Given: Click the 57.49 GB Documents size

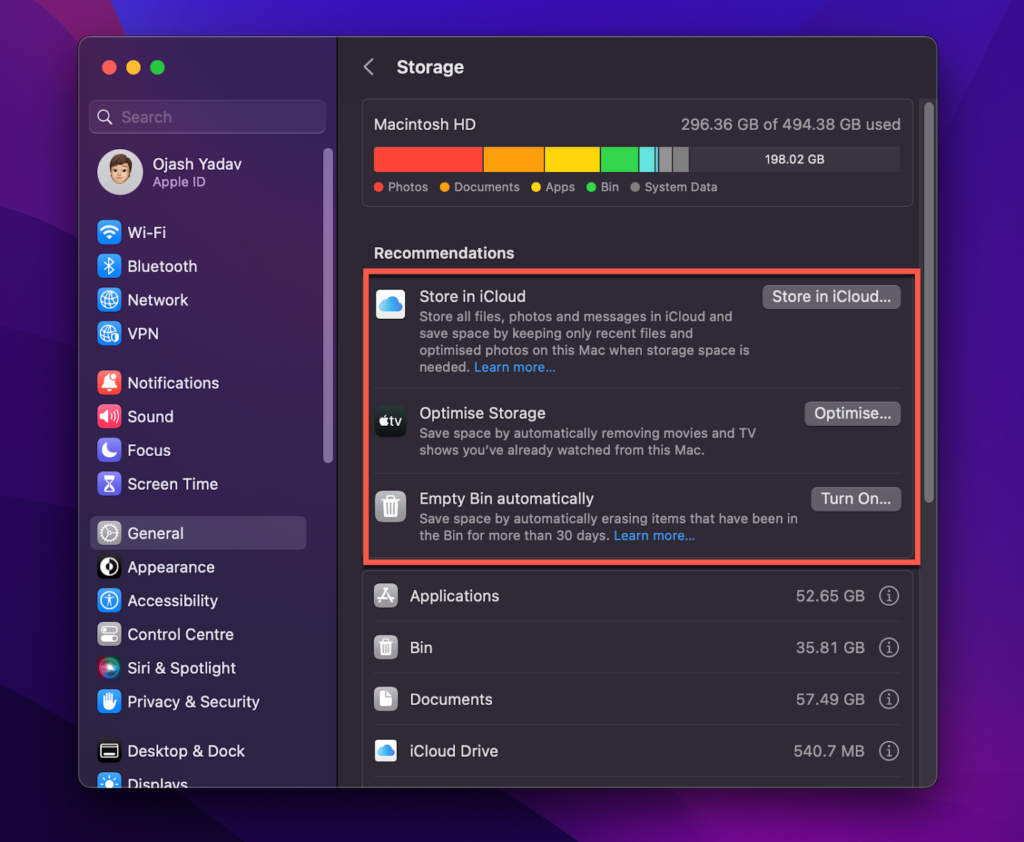Looking at the screenshot, I should click(830, 699).
